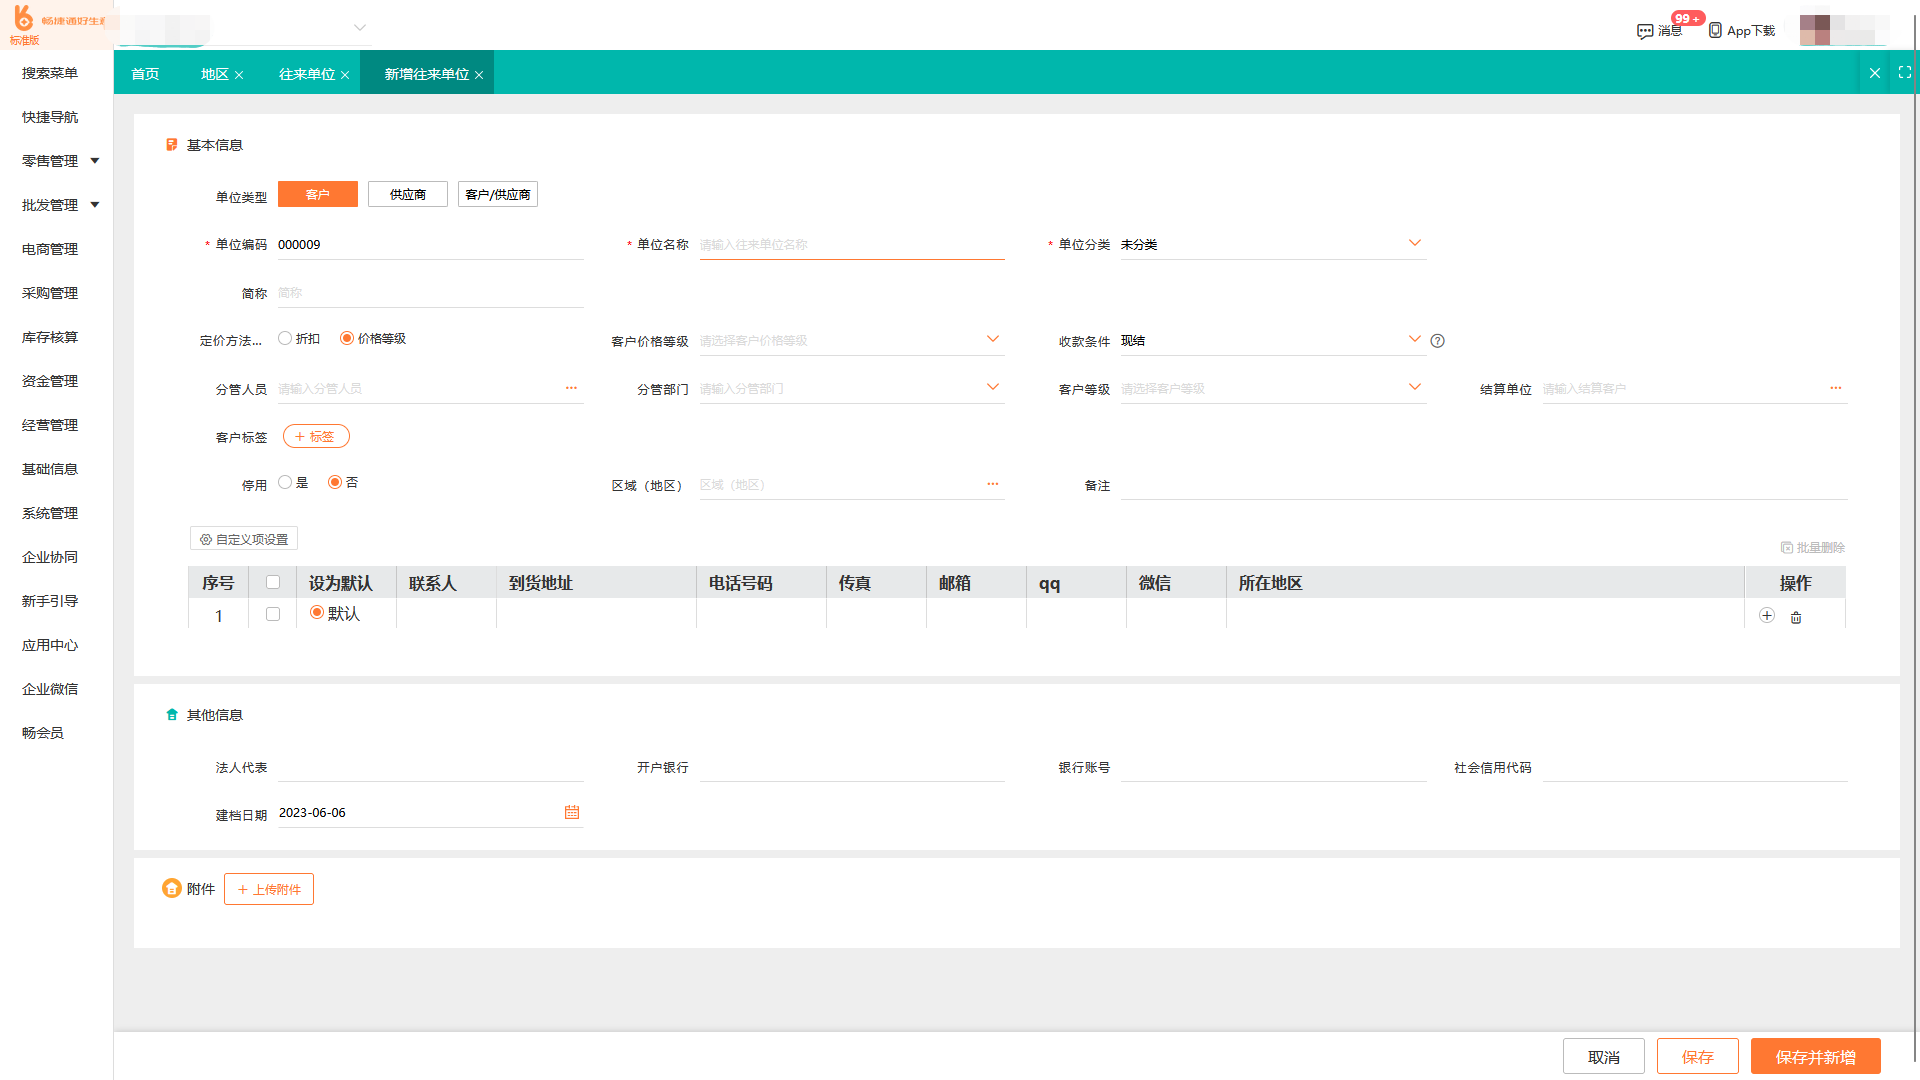Click 上传附件 button
This screenshot has height=1080, width=1920.
pyautogui.click(x=269, y=889)
